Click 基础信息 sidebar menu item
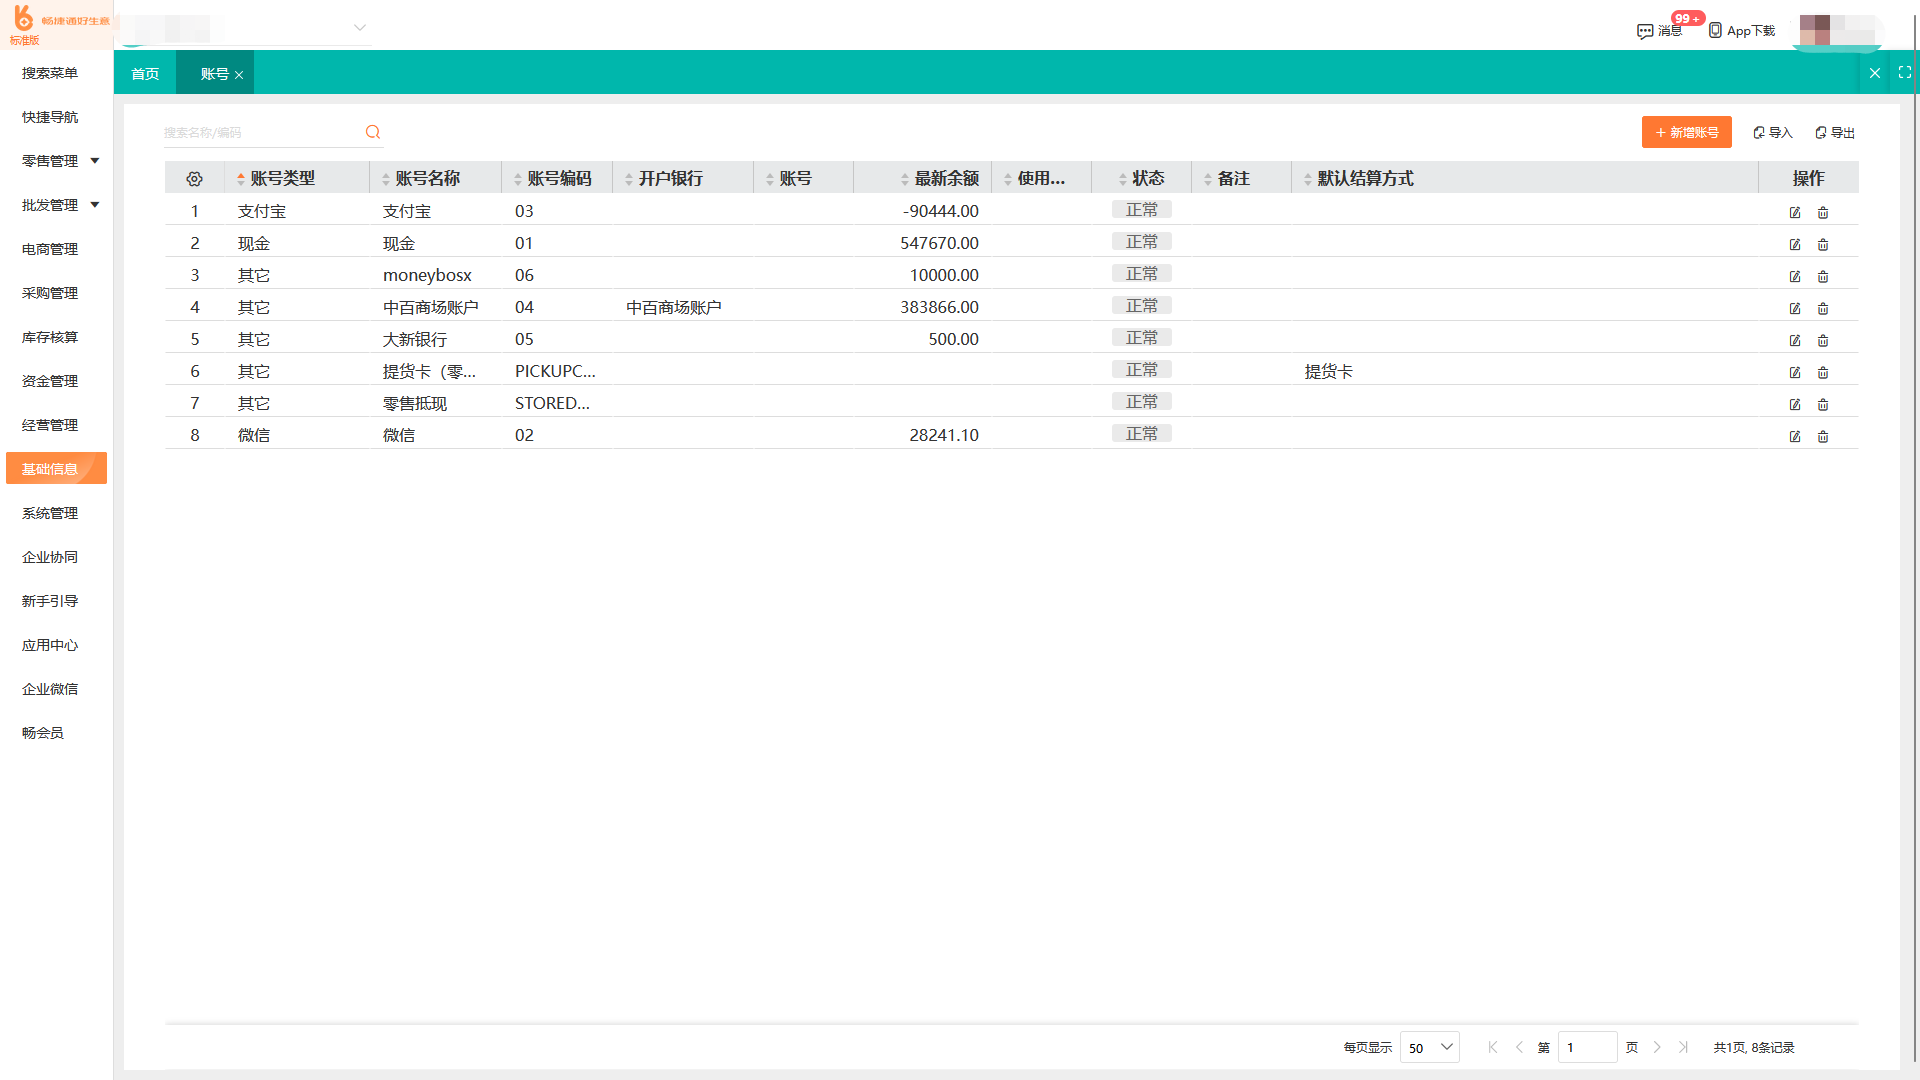Viewport: 1920px width, 1080px height. [51, 468]
